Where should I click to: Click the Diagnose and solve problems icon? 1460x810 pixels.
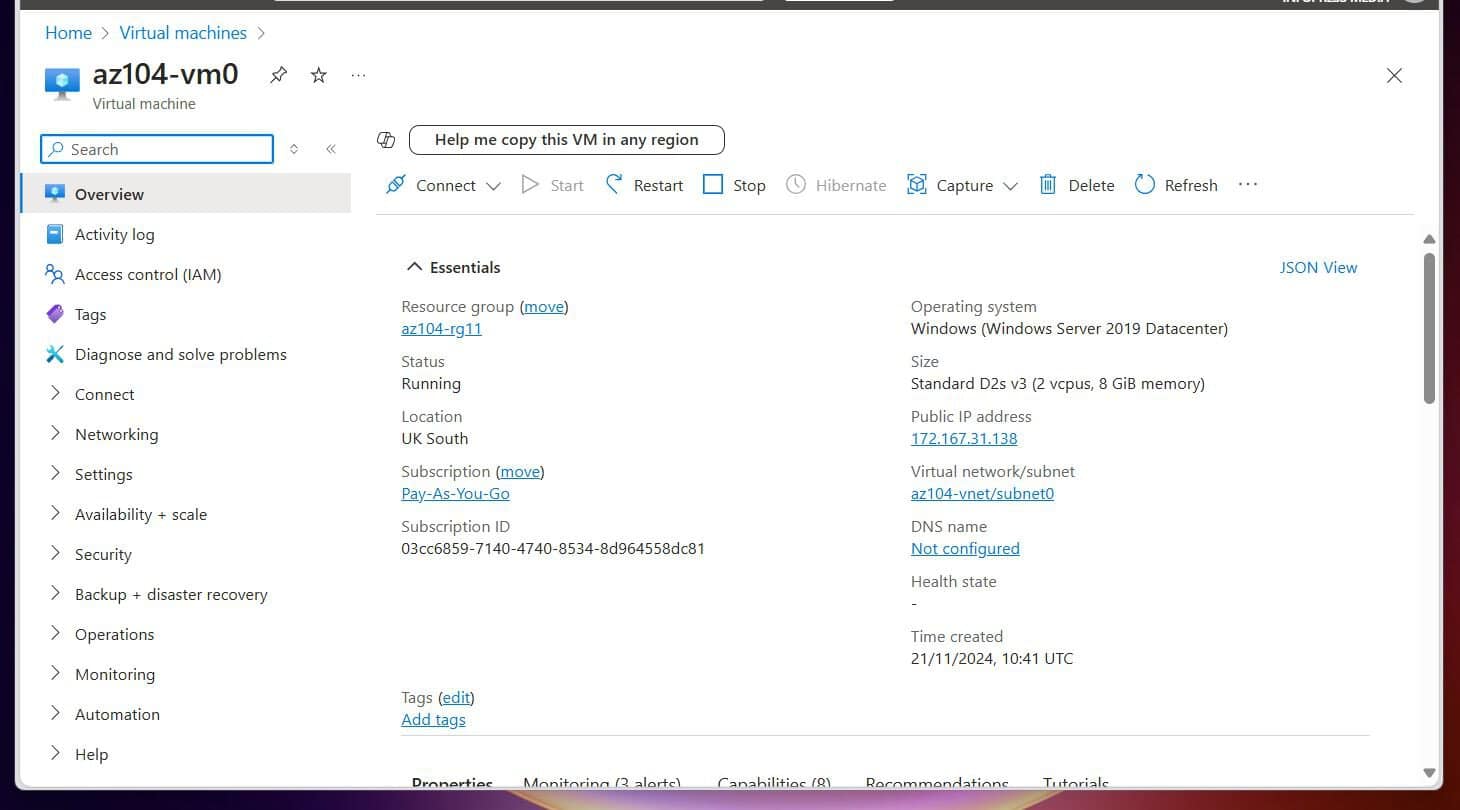tap(56, 354)
